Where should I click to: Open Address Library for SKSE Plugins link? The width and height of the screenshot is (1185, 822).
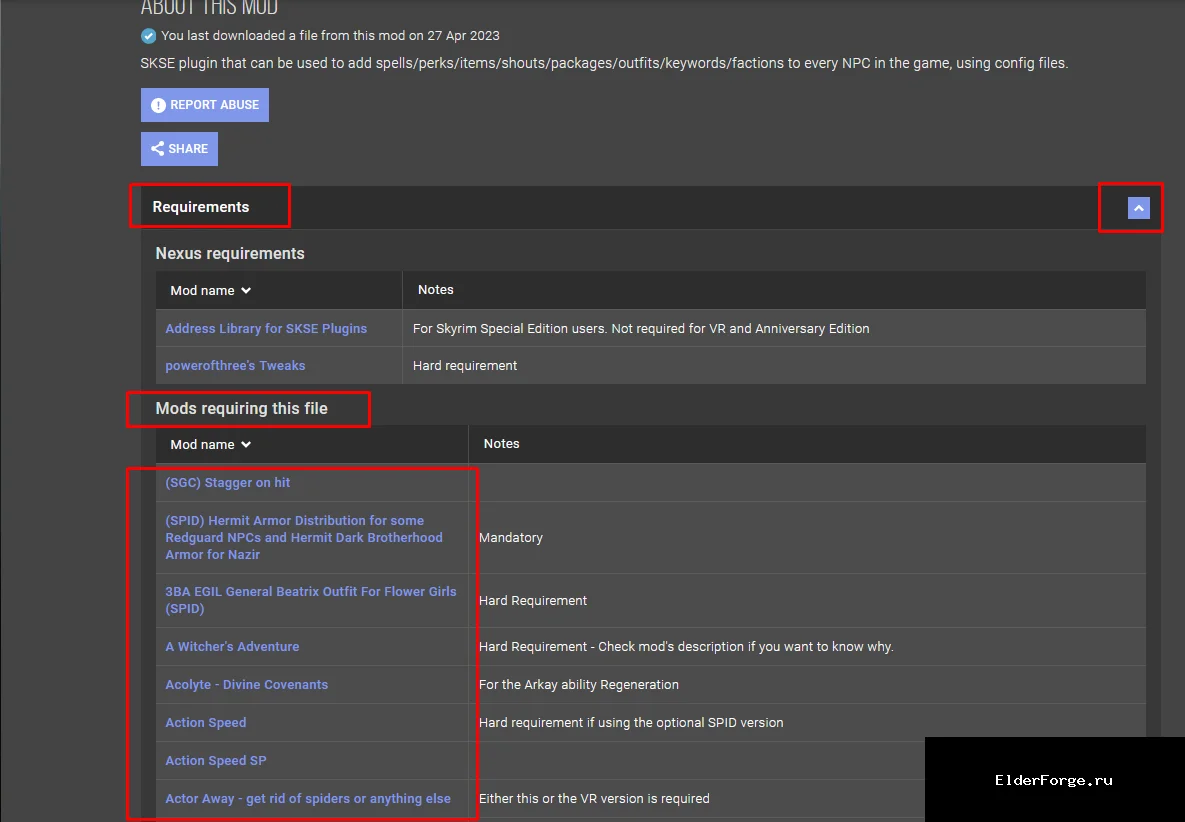[x=266, y=329]
